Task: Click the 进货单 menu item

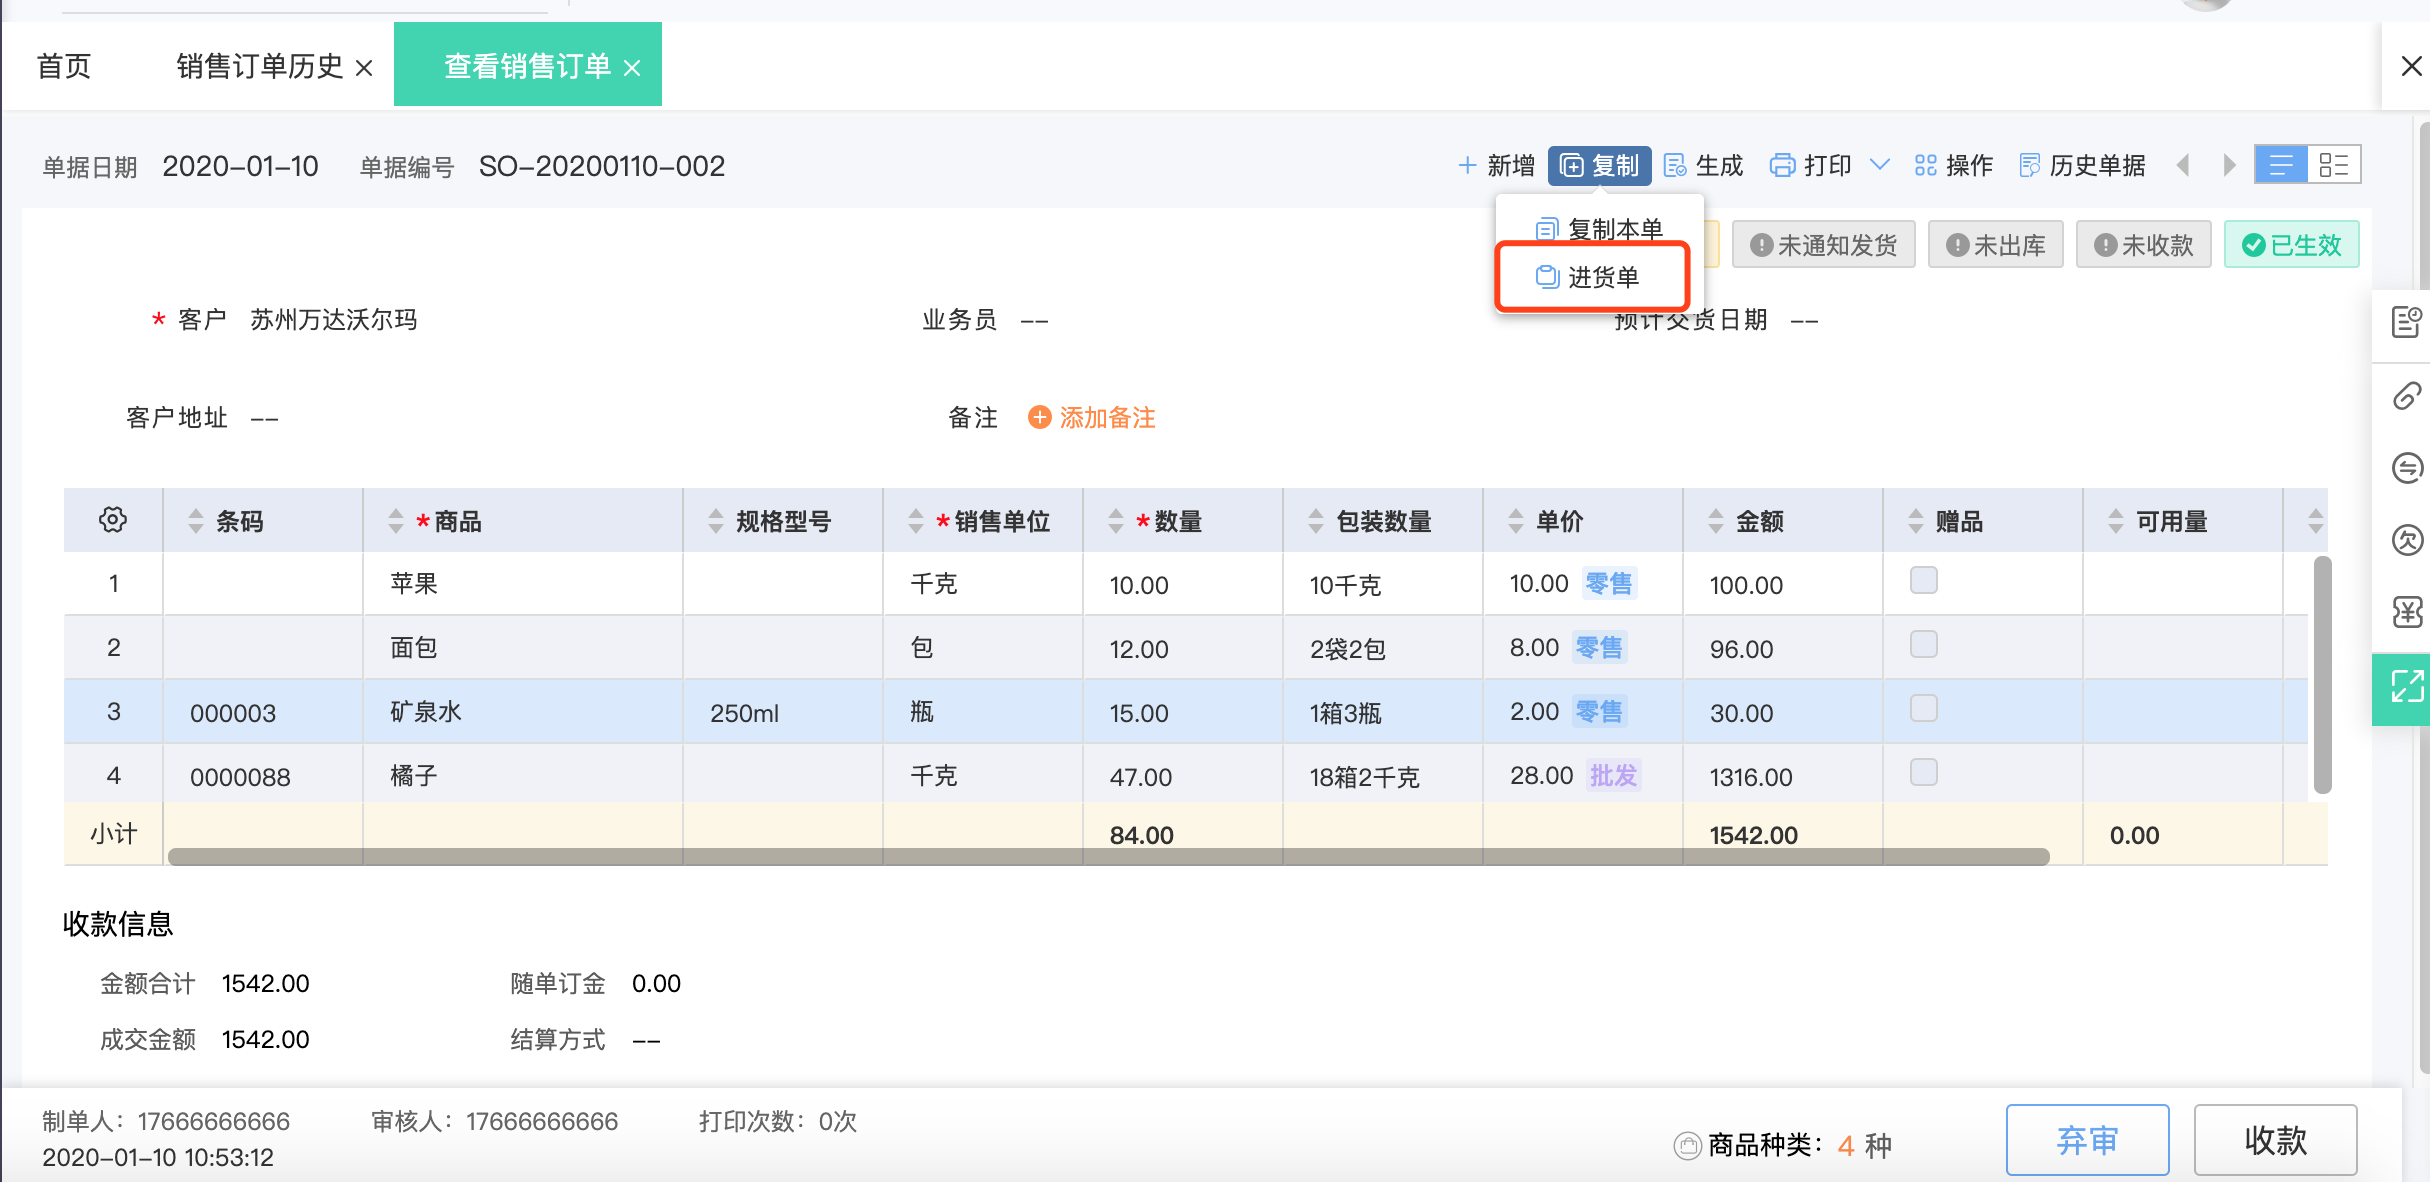Action: (1602, 277)
